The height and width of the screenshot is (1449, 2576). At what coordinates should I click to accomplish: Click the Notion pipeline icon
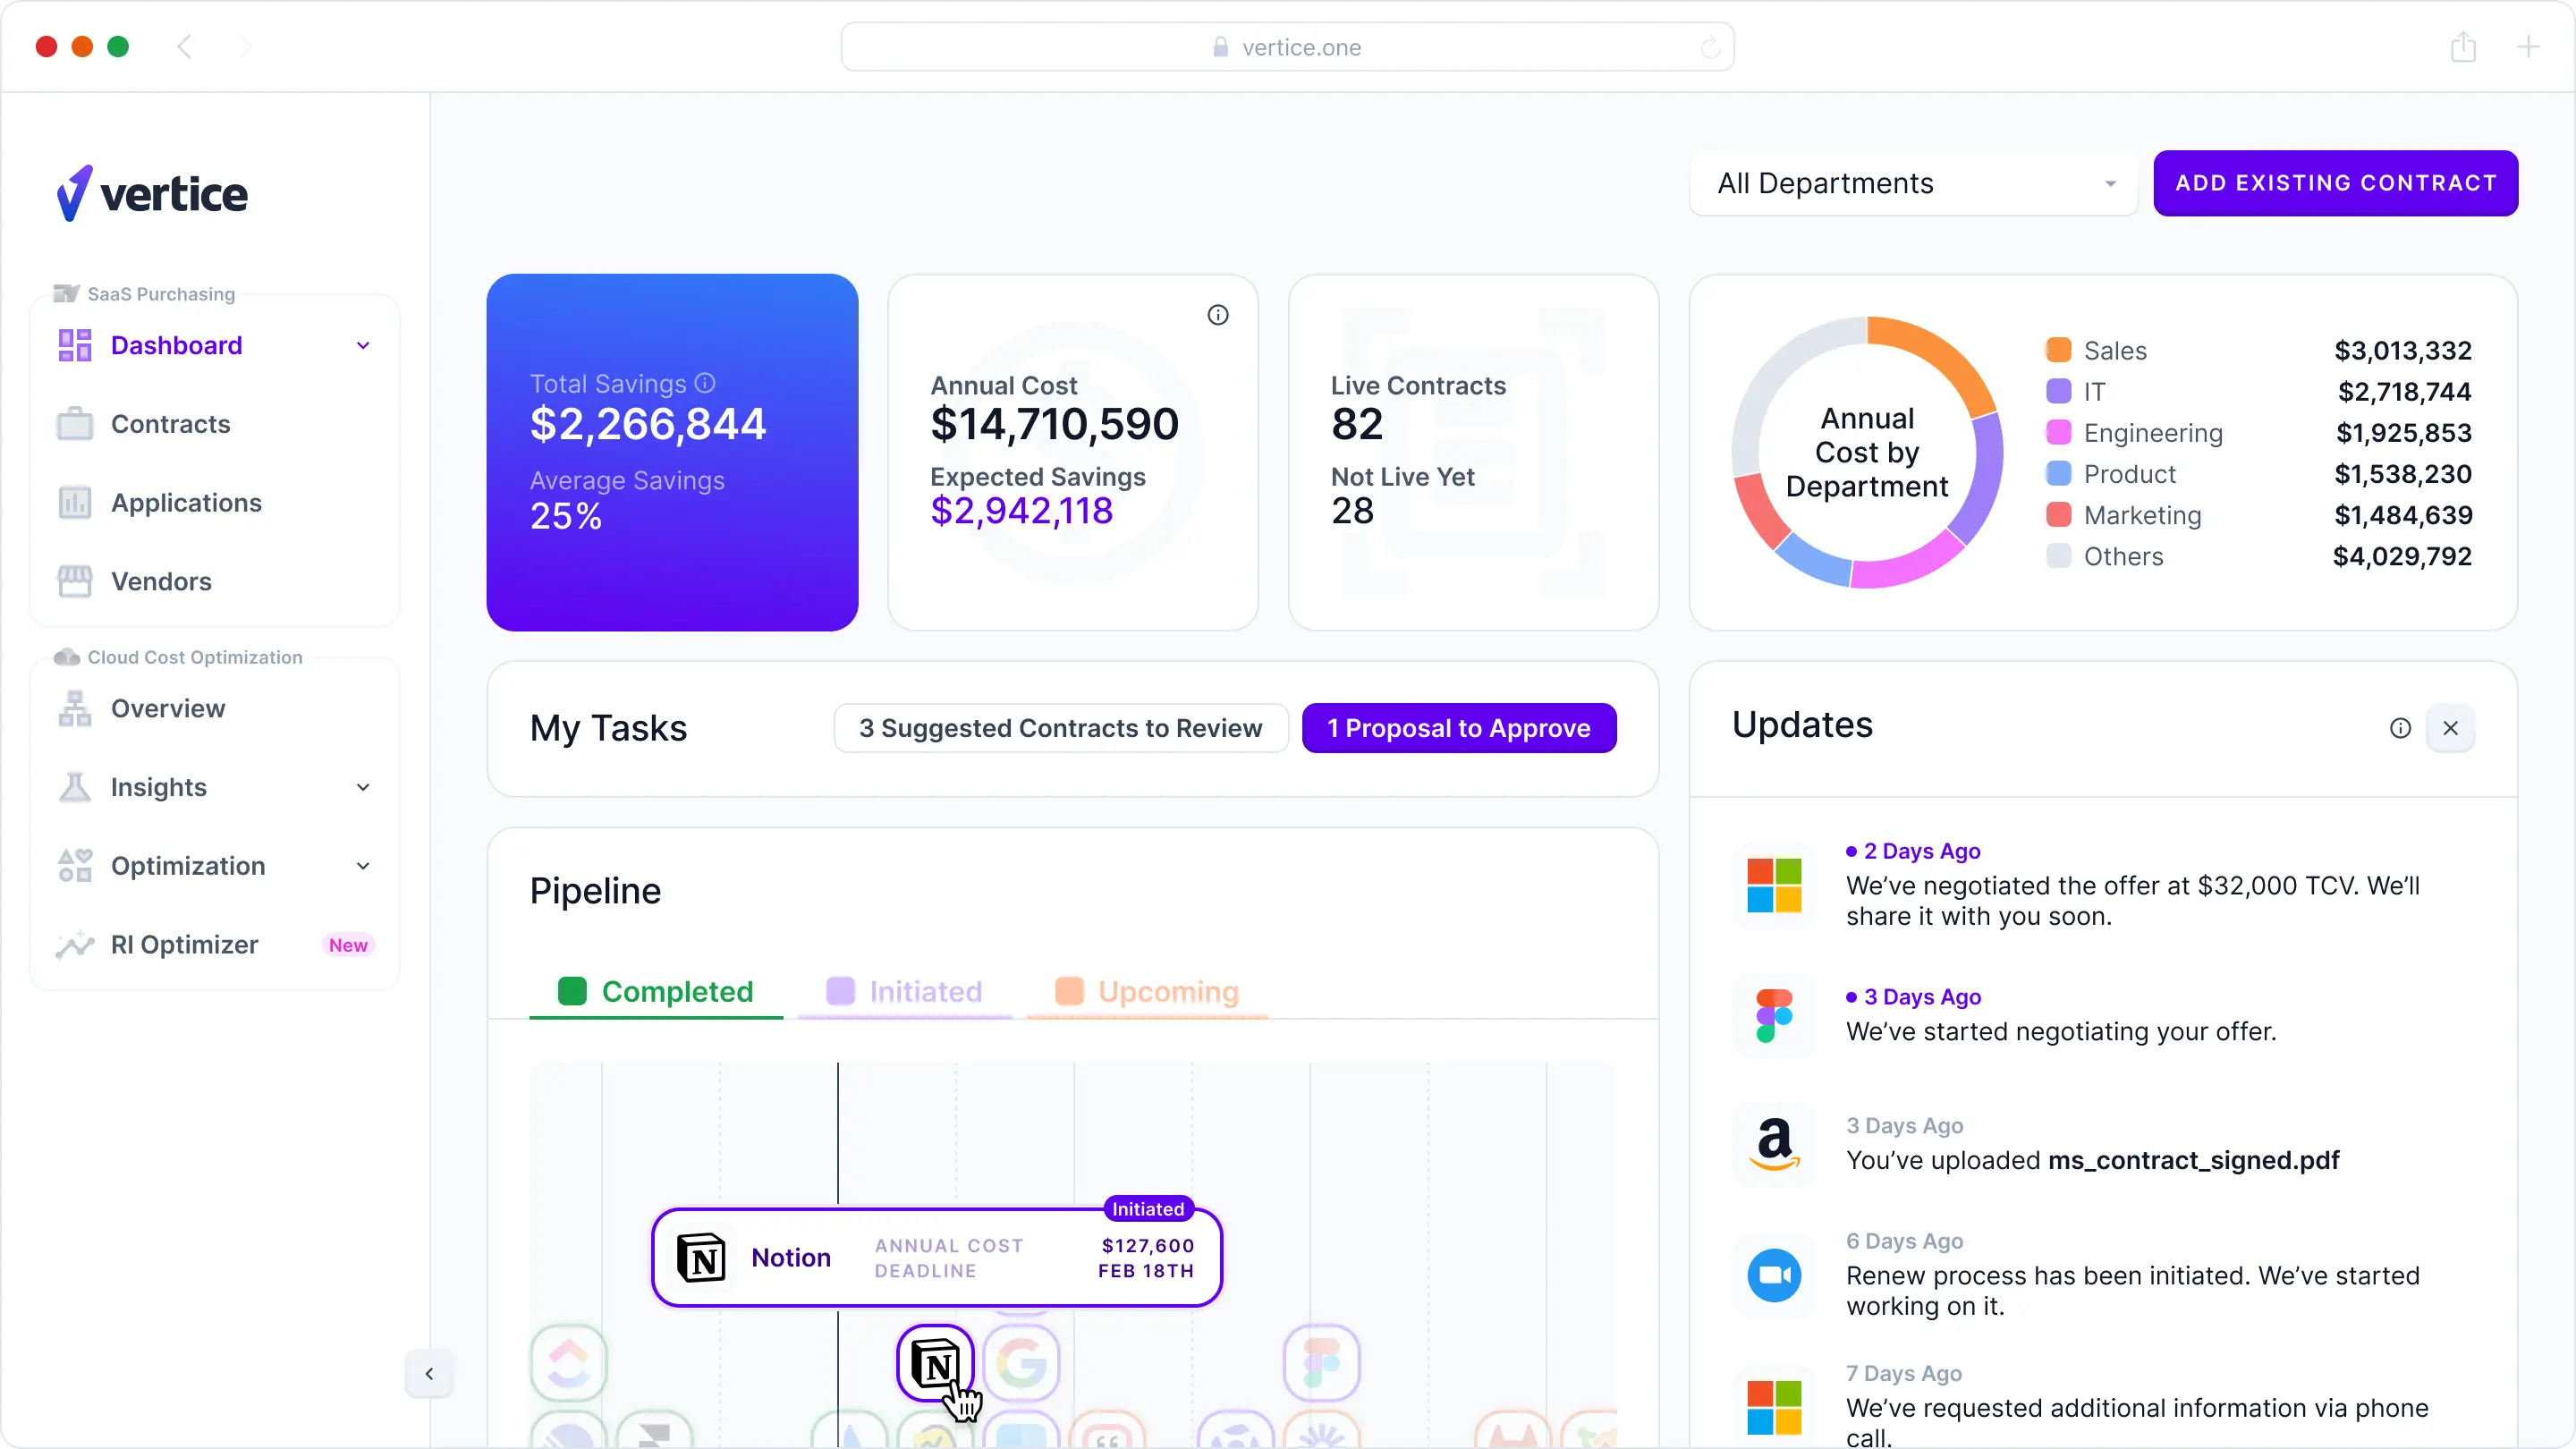[x=934, y=1364]
